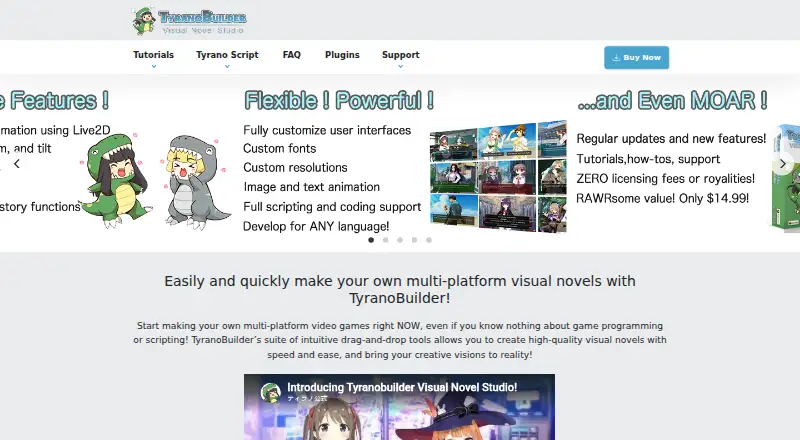Select the third carousel pagination dot
Screen dimensions: 800x440
click(400, 240)
